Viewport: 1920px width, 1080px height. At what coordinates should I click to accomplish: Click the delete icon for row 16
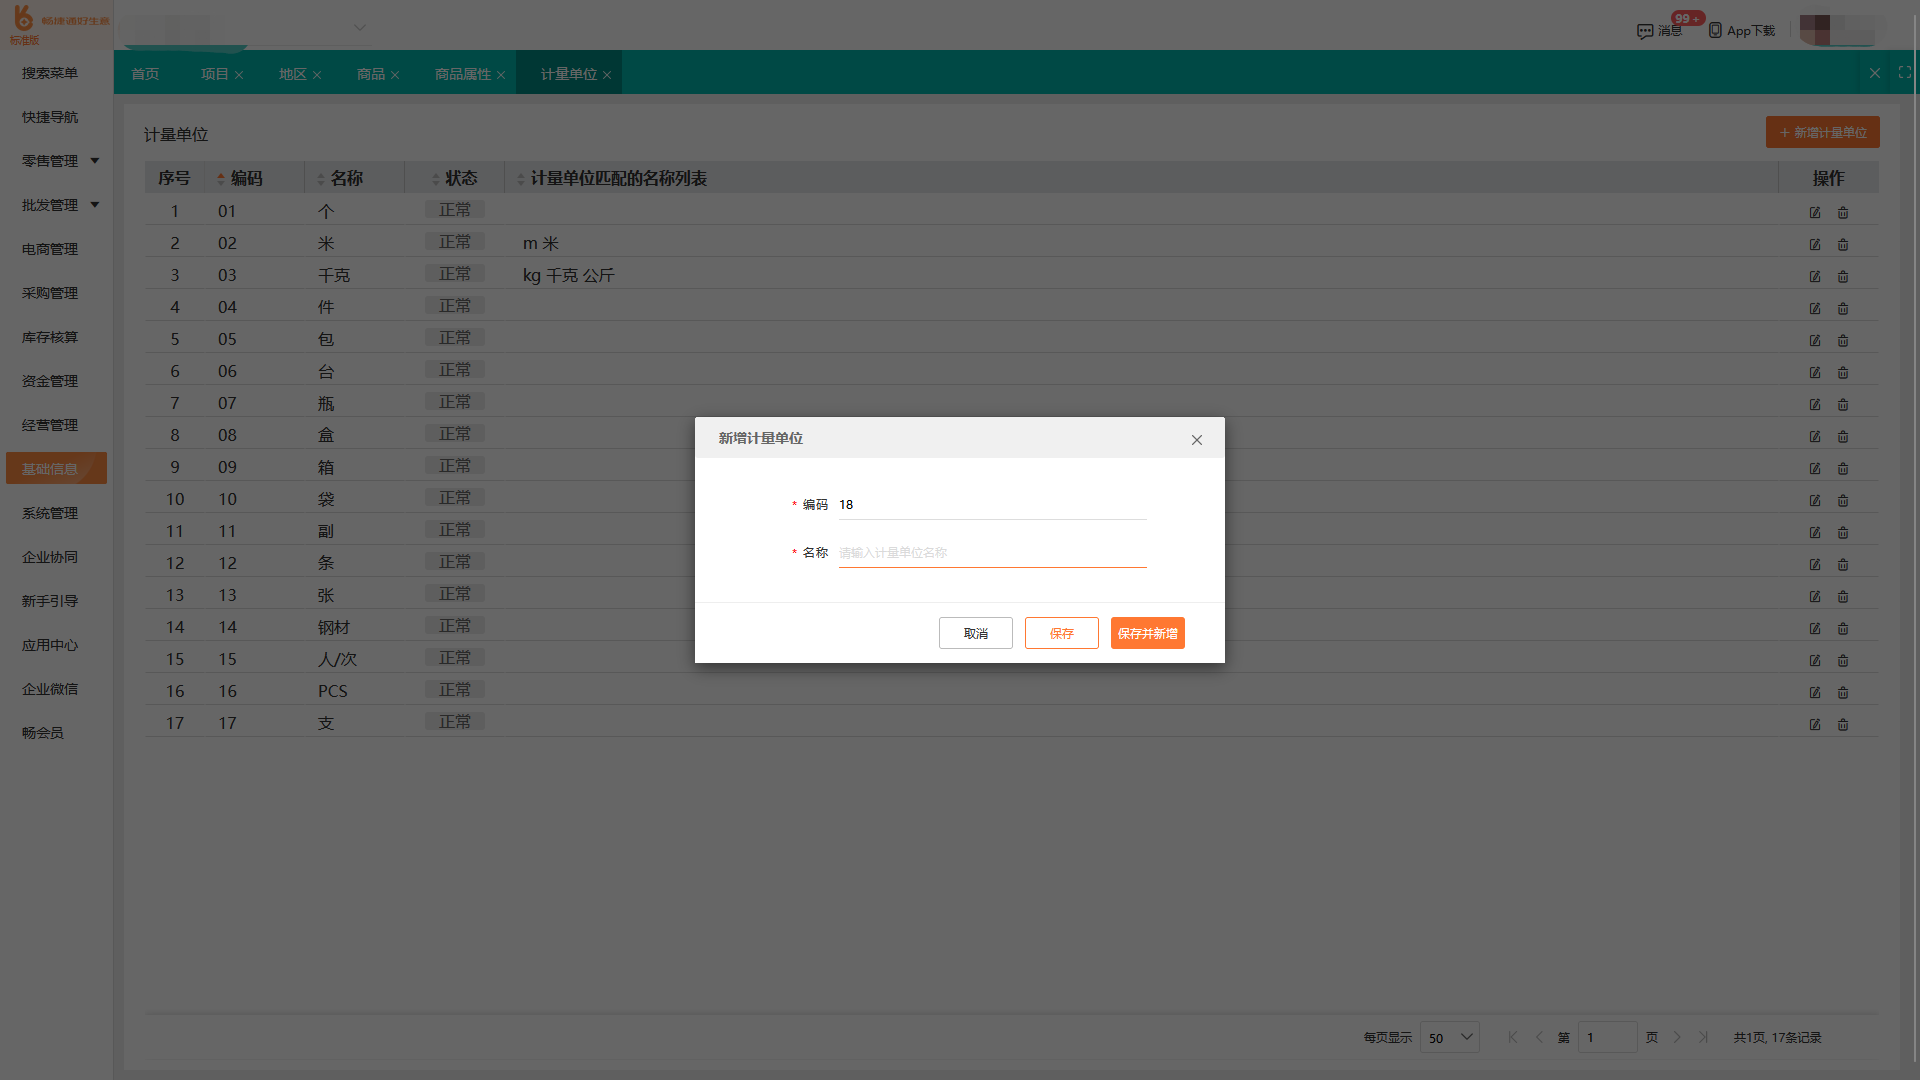(x=1844, y=692)
